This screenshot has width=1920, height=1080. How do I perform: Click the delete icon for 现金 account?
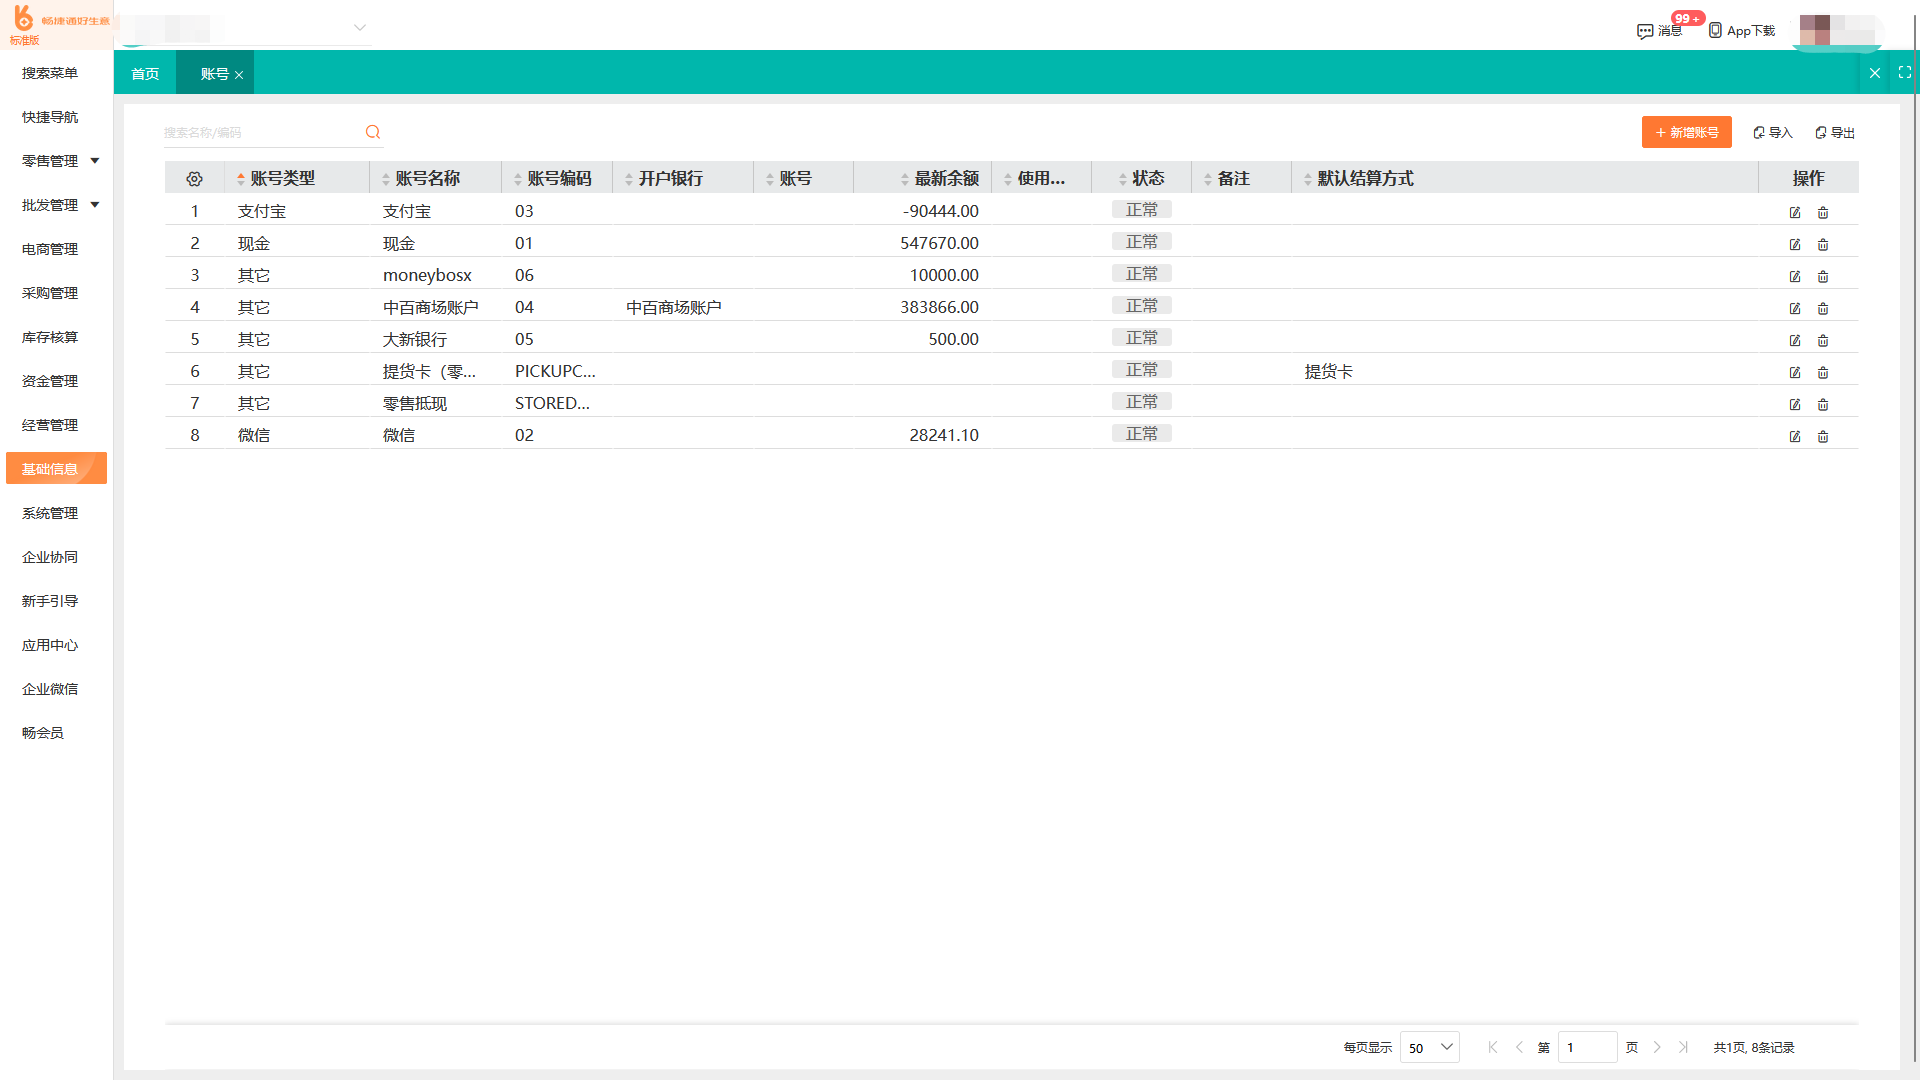click(1824, 243)
